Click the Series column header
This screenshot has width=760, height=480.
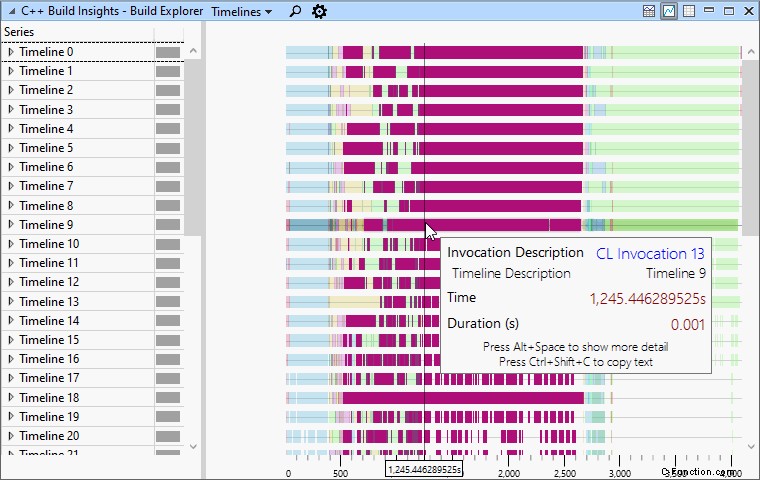coord(20,32)
